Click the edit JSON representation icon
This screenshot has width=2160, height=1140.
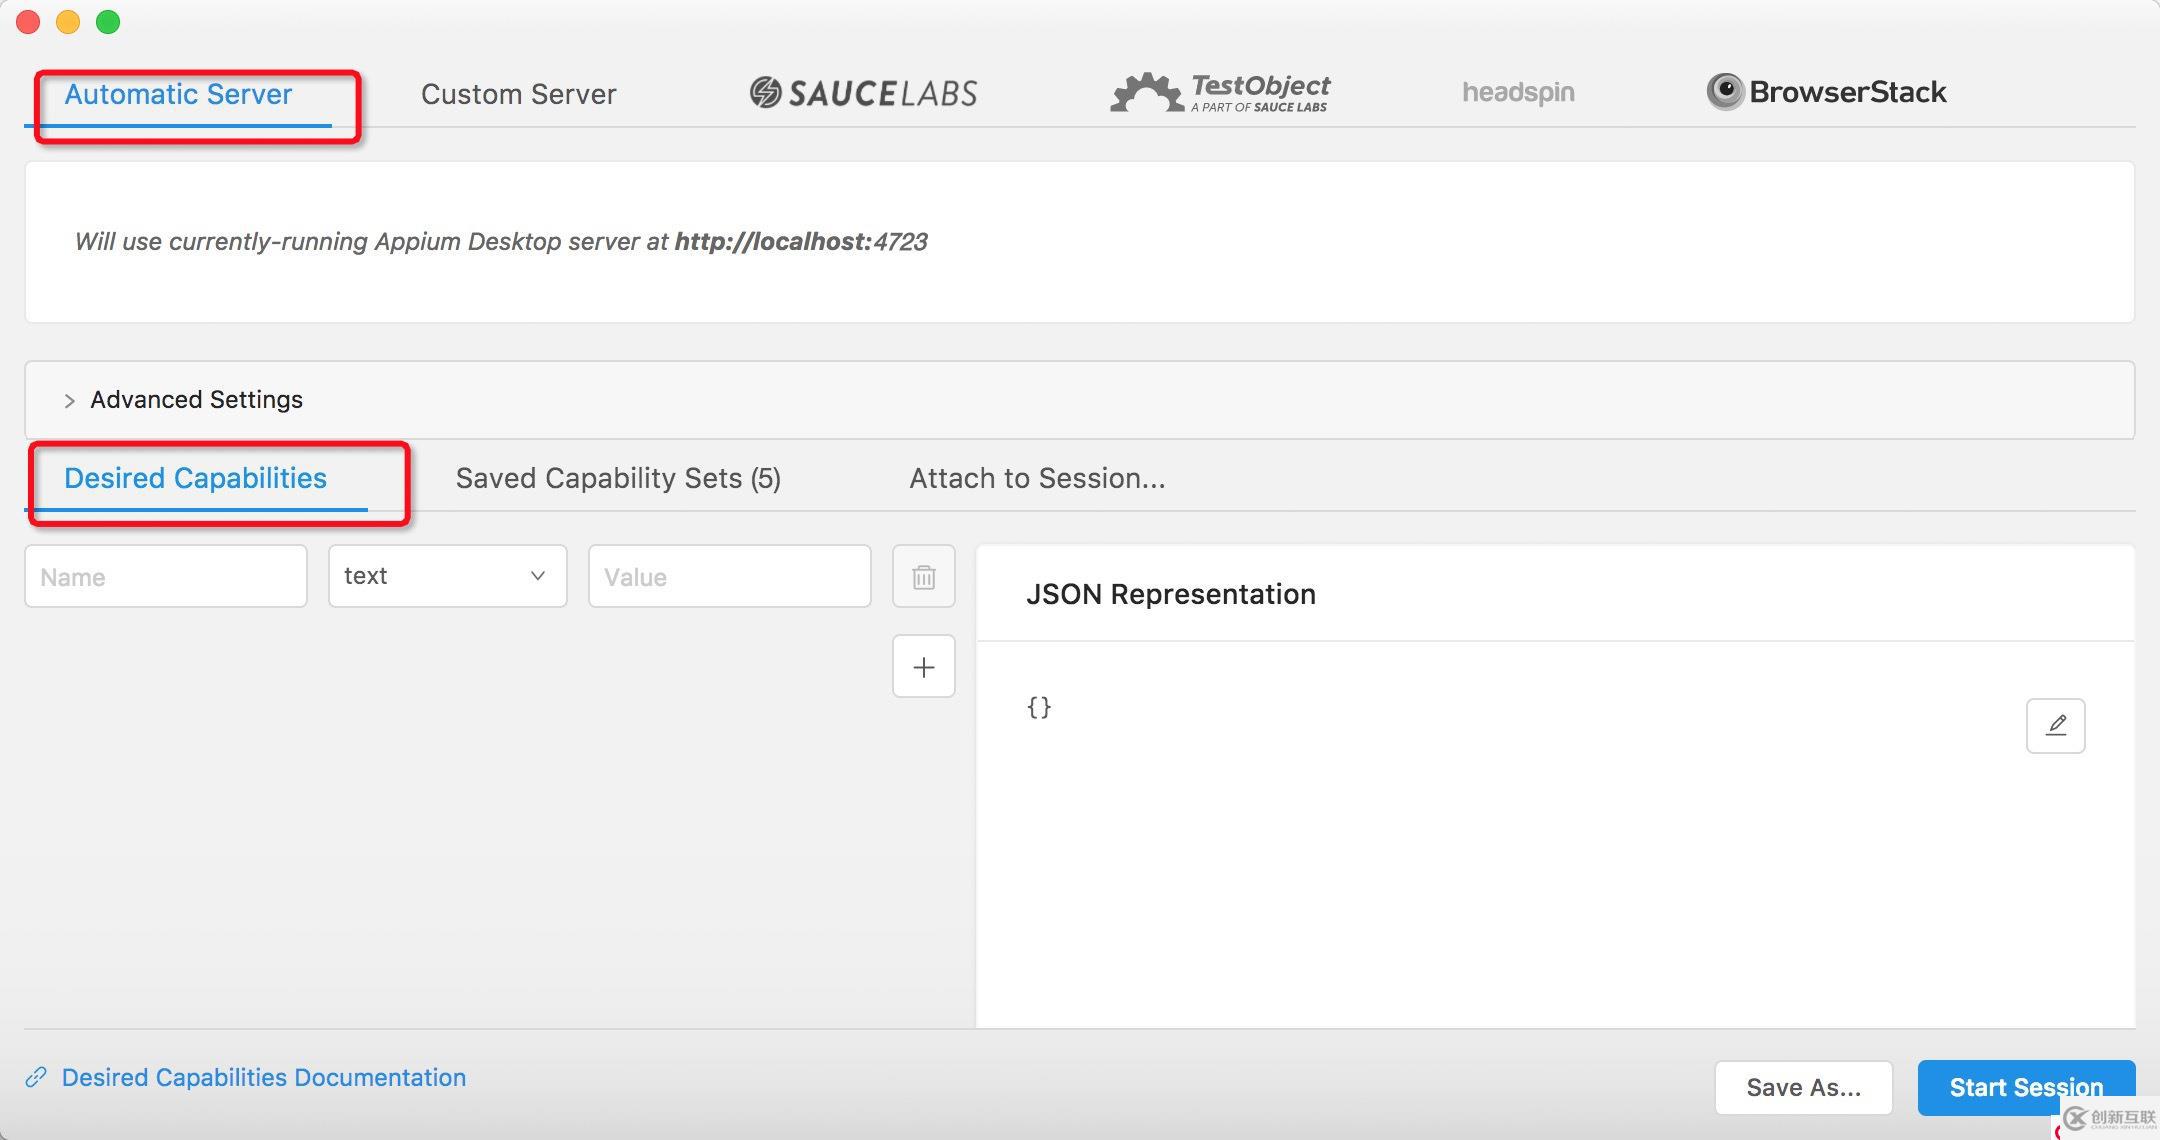2059,726
